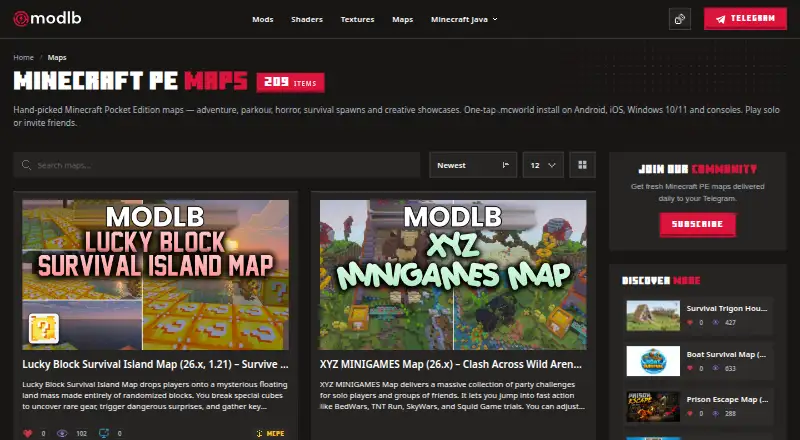Click the paper plane icon on Telegram button
Viewport: 800px width, 440px height.
[x=720, y=19]
